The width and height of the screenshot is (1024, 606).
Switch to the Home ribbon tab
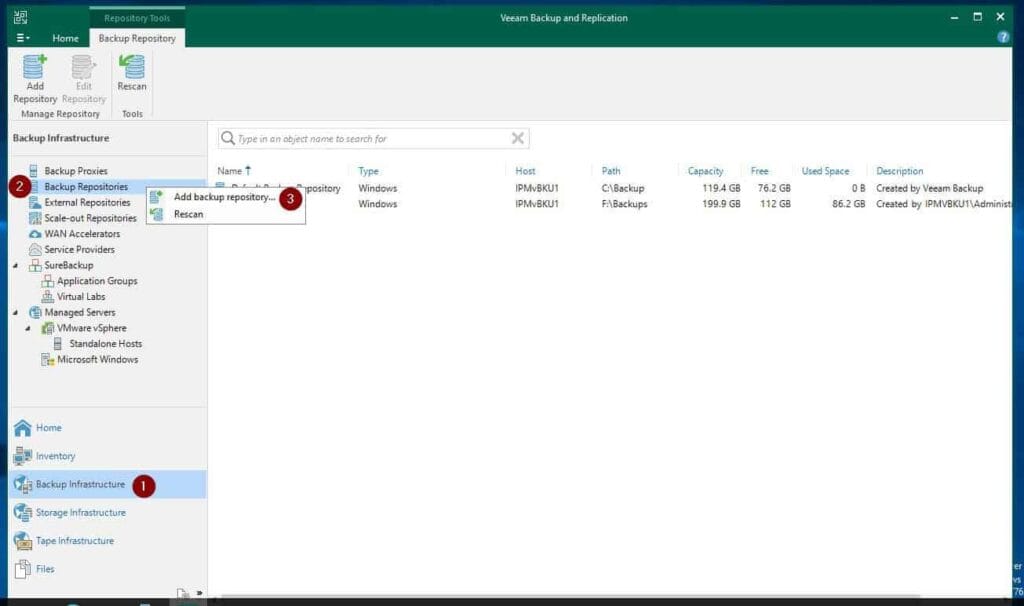pos(65,38)
